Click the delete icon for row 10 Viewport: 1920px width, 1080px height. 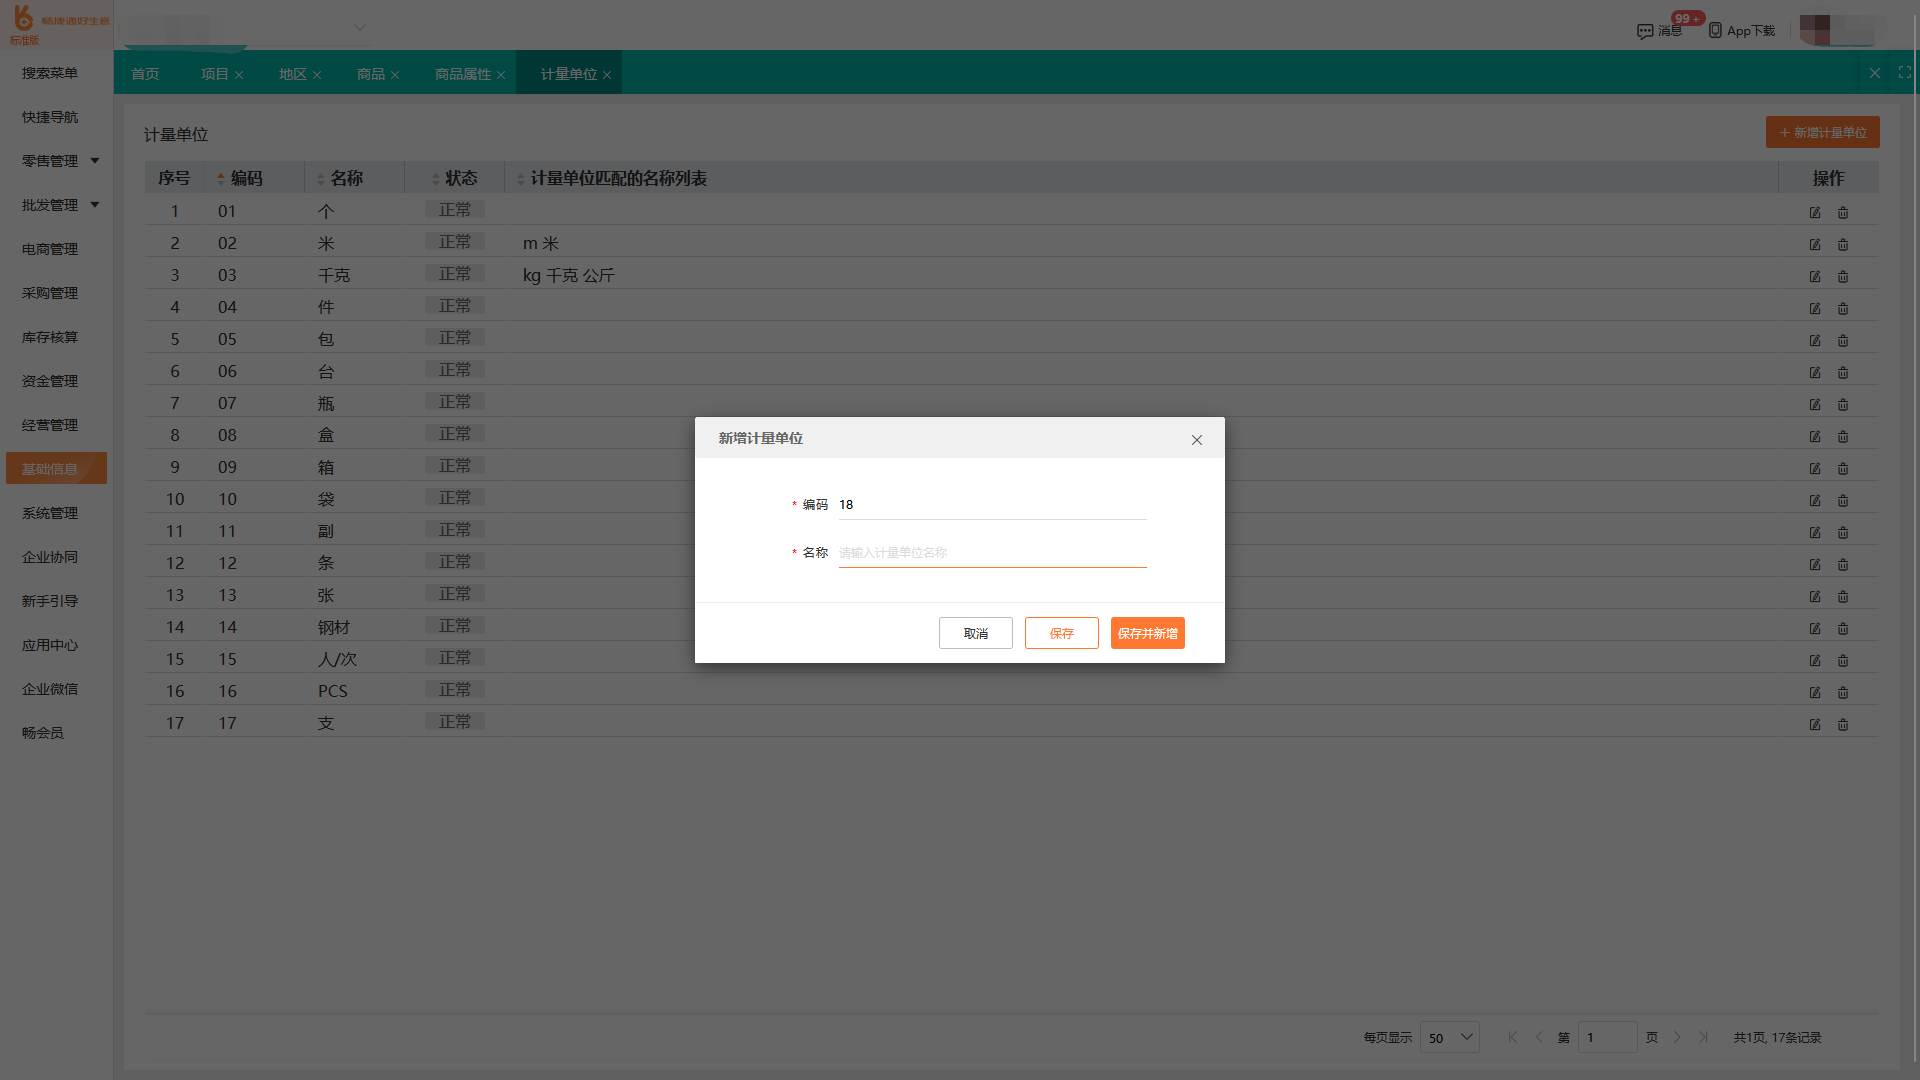1844,500
